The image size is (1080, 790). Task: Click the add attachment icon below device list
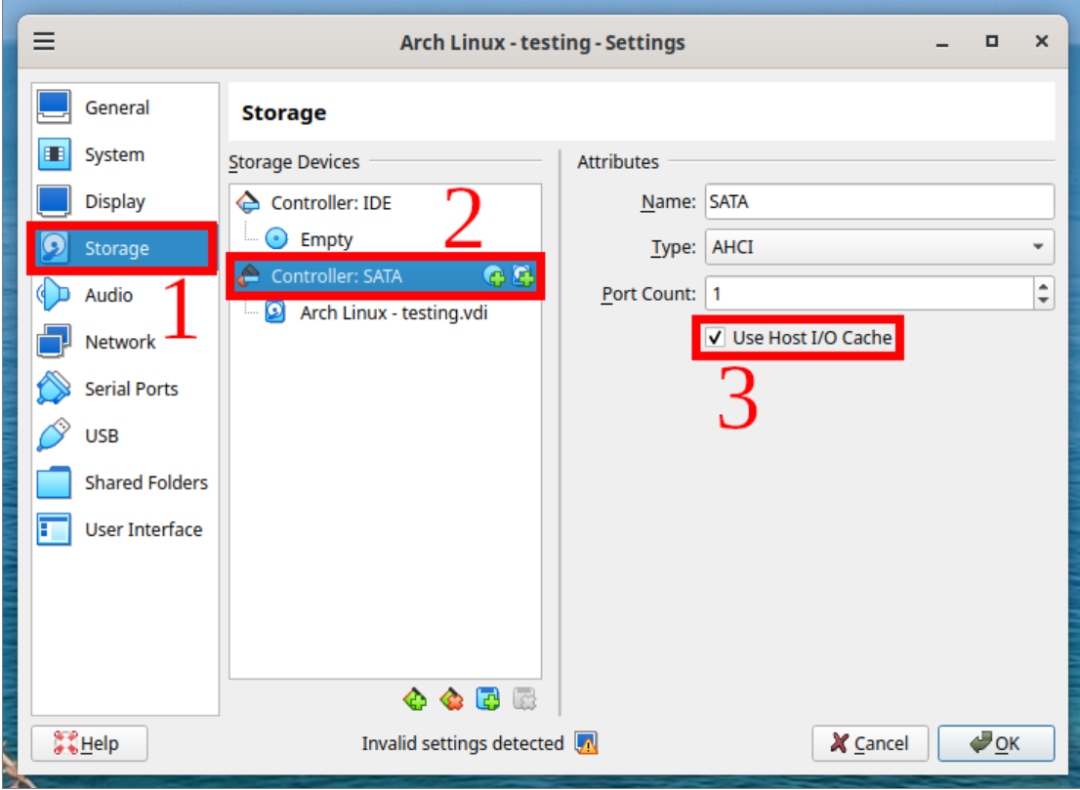(488, 699)
